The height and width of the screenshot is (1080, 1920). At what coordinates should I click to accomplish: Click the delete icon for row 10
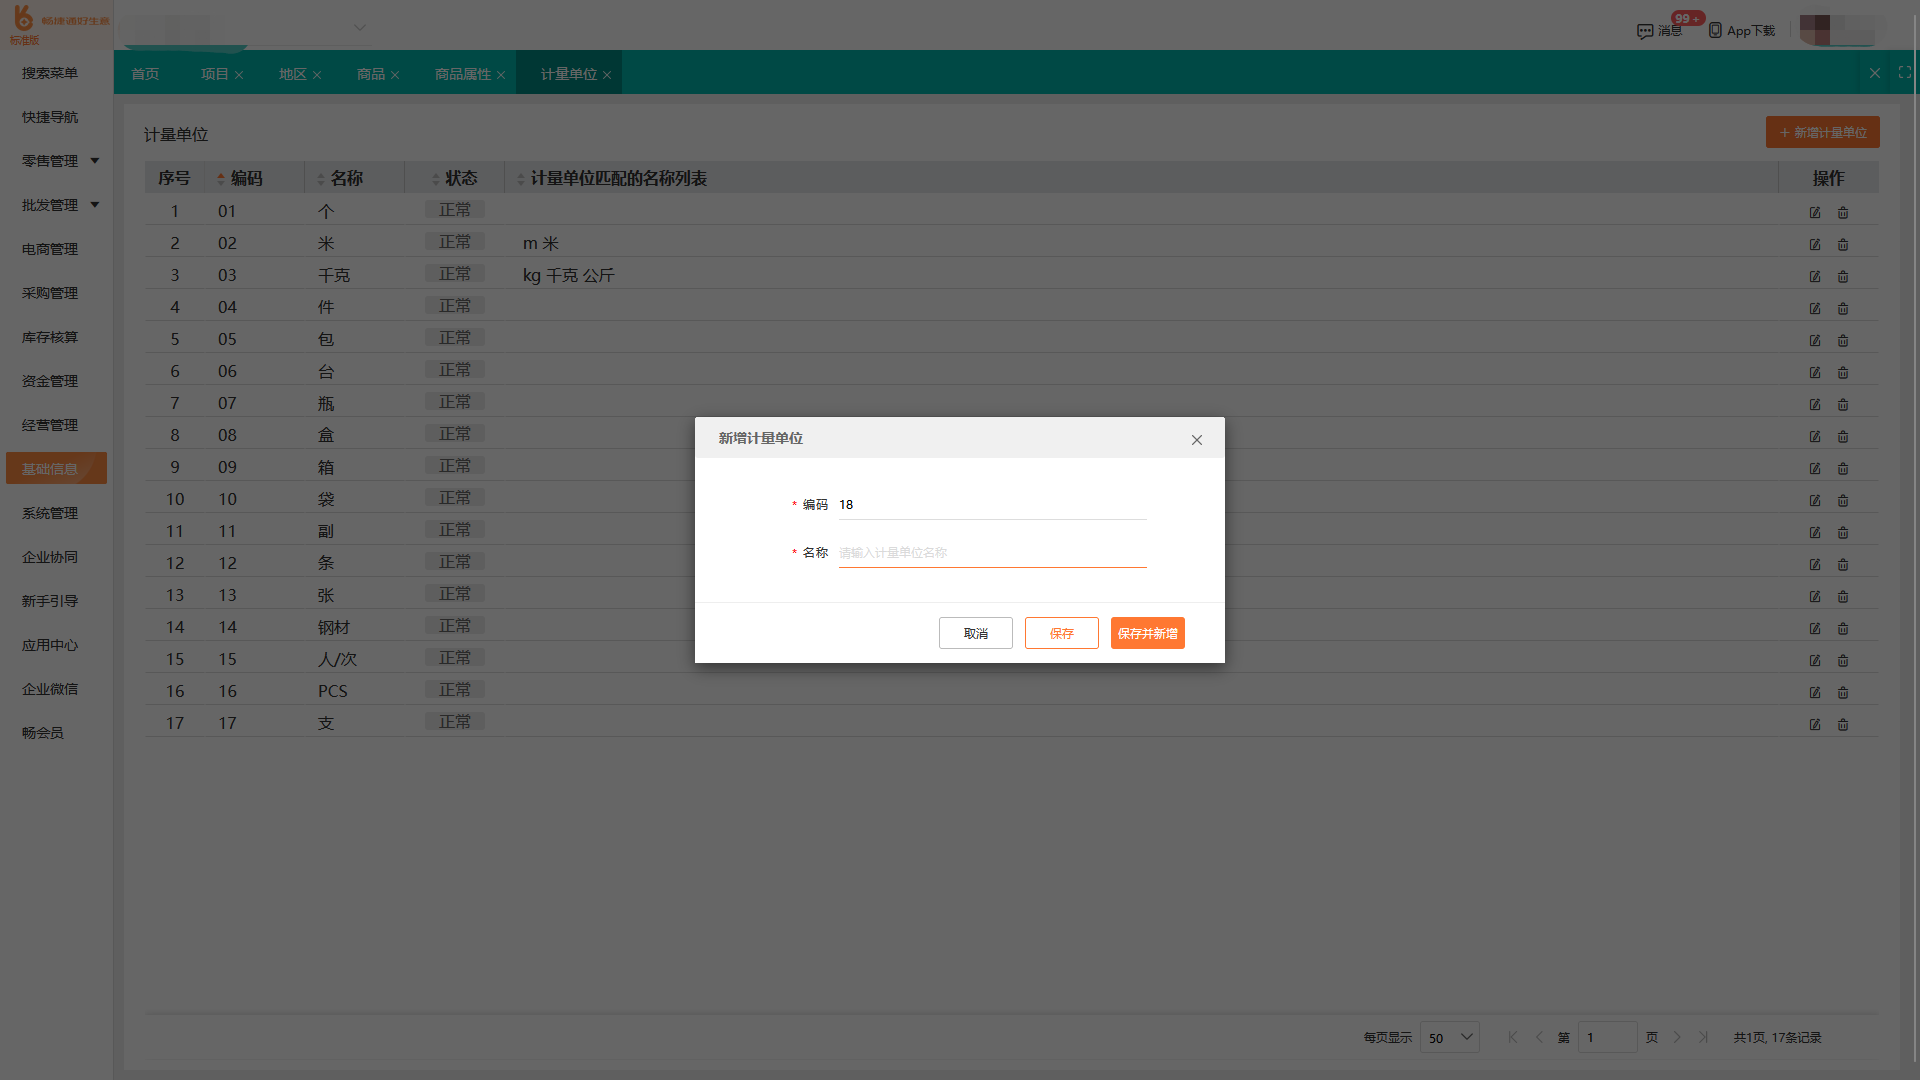(1844, 500)
